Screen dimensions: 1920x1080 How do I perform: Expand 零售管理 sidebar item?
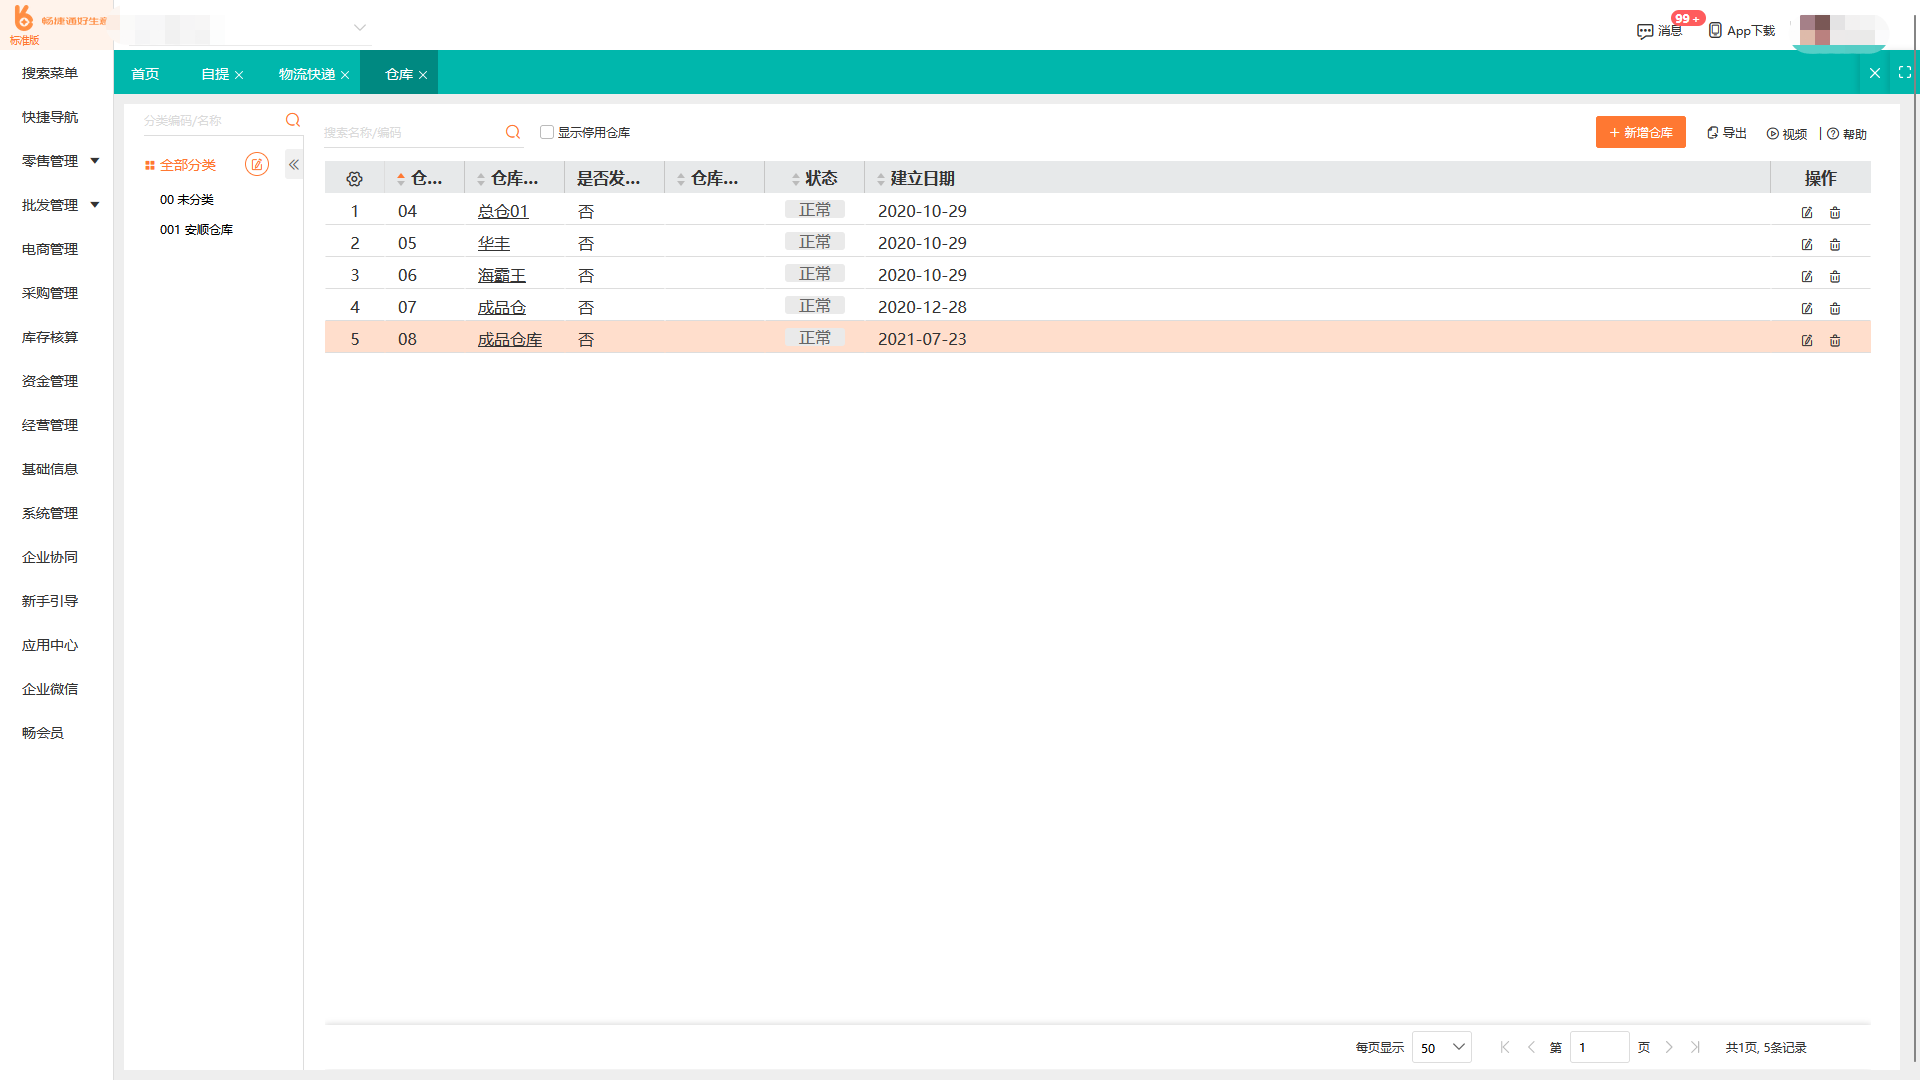[53, 161]
